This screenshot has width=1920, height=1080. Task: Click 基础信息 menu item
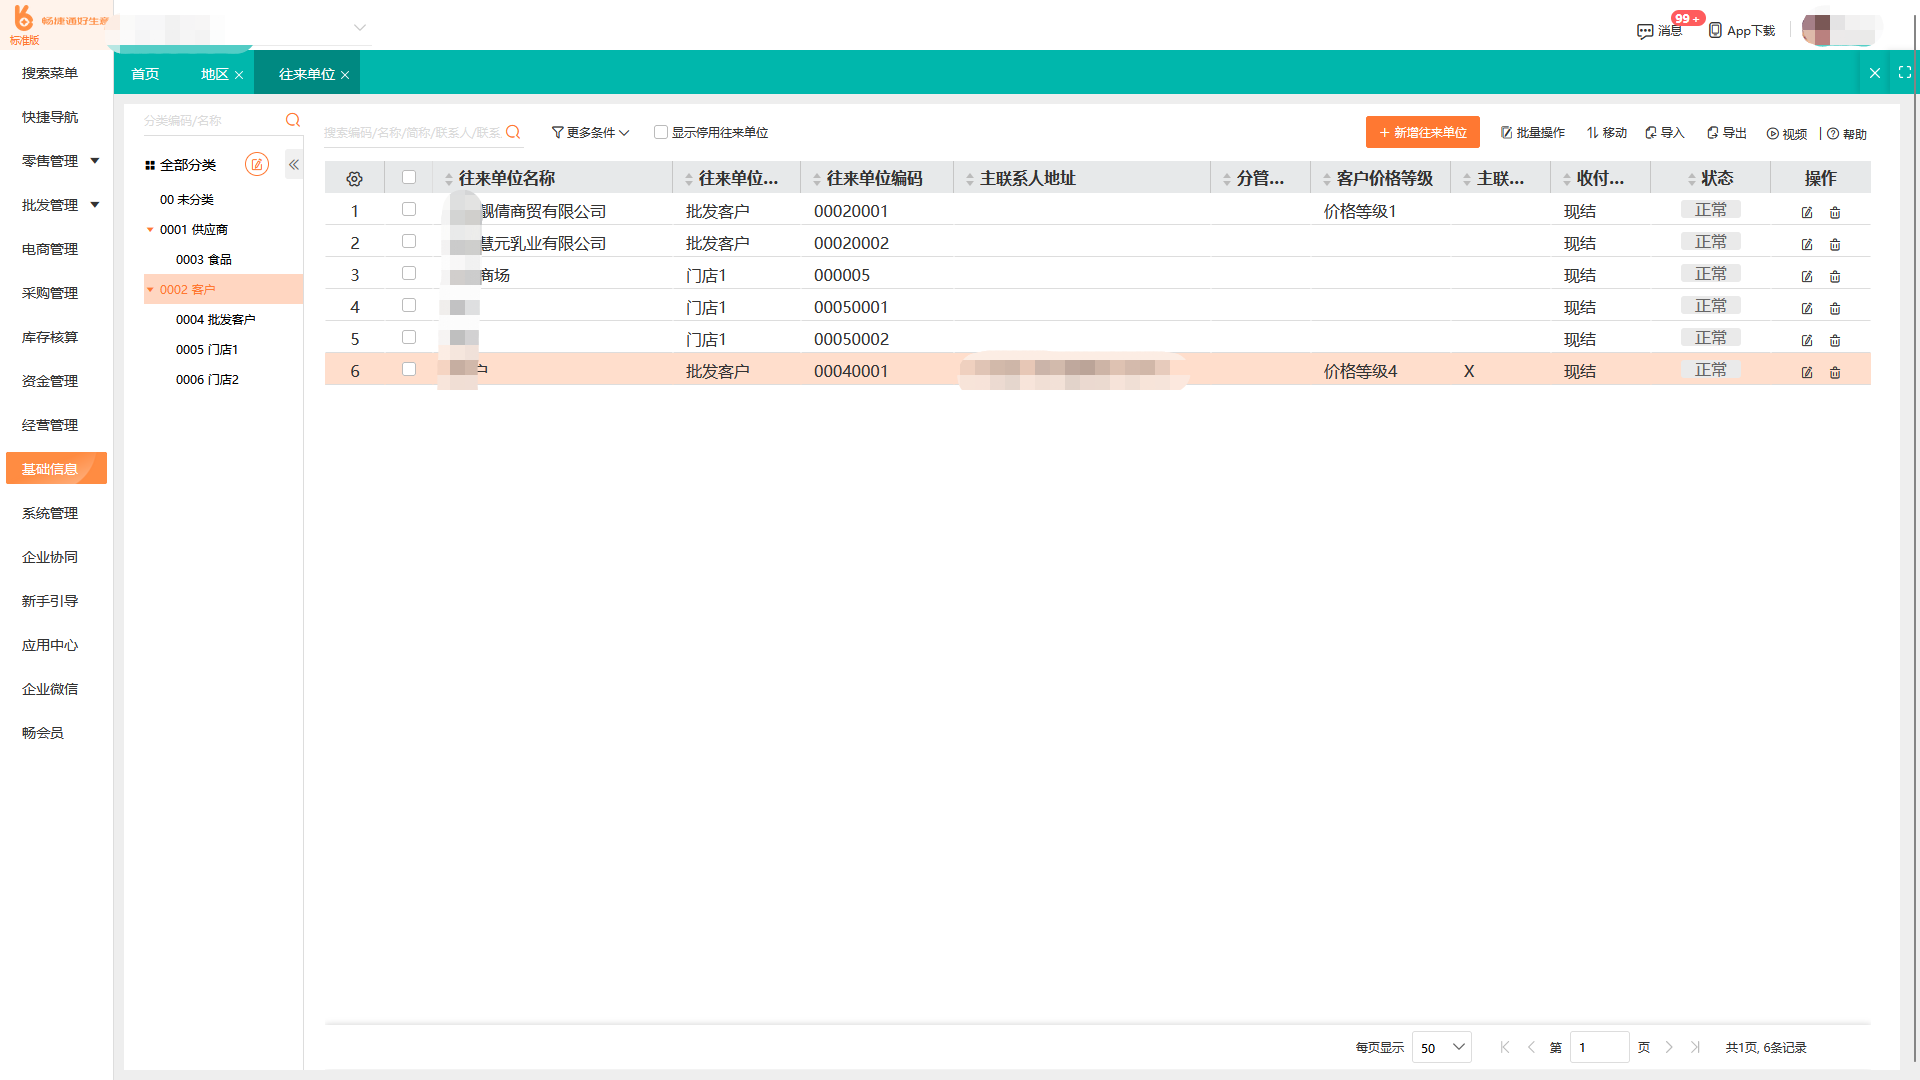(x=53, y=468)
